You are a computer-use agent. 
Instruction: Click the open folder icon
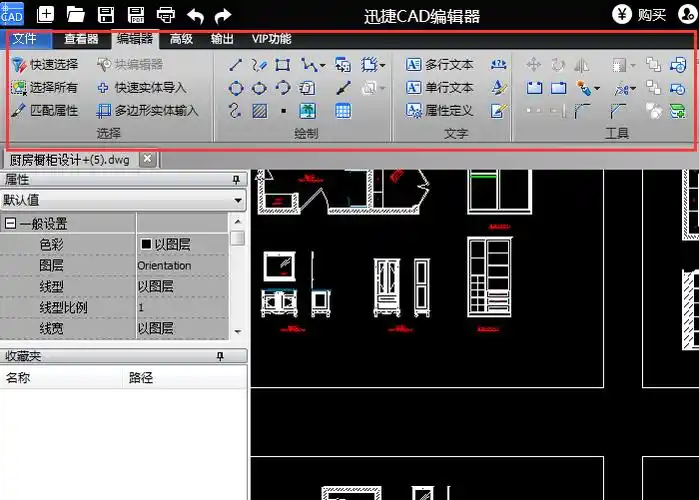pyautogui.click(x=76, y=14)
